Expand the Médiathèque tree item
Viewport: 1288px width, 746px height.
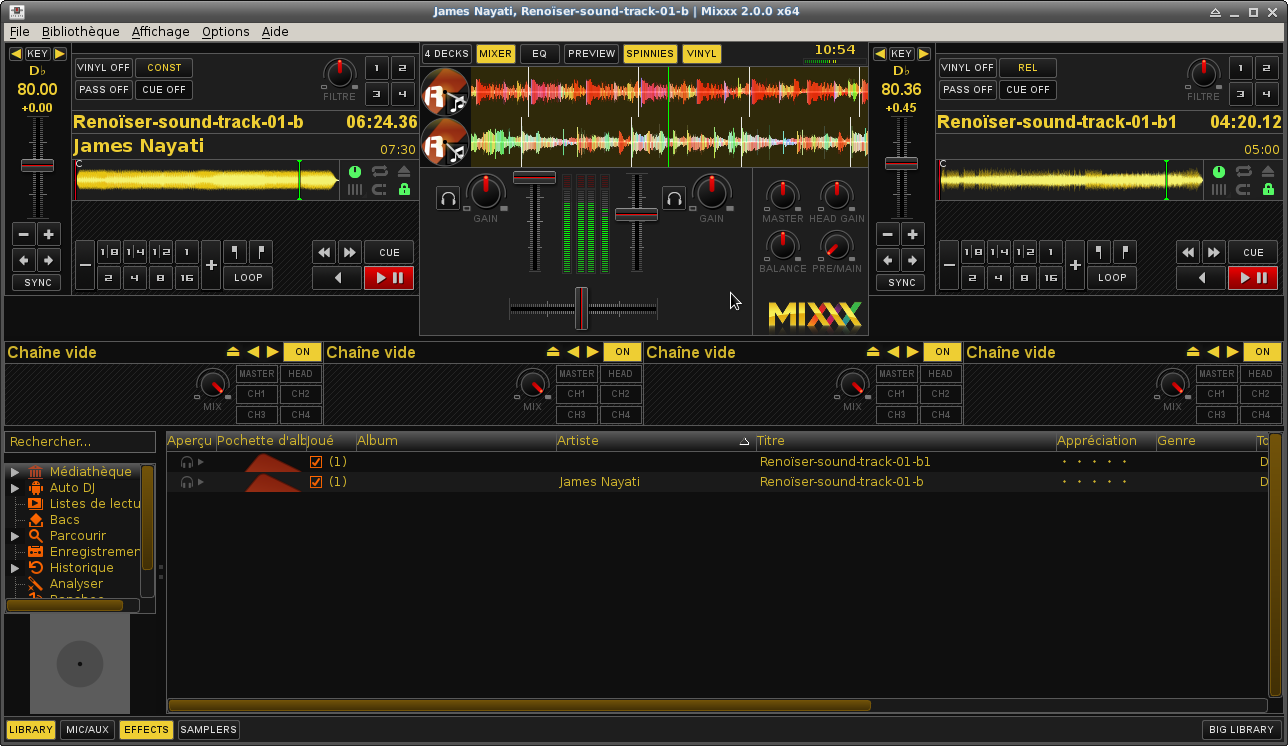coord(15,472)
